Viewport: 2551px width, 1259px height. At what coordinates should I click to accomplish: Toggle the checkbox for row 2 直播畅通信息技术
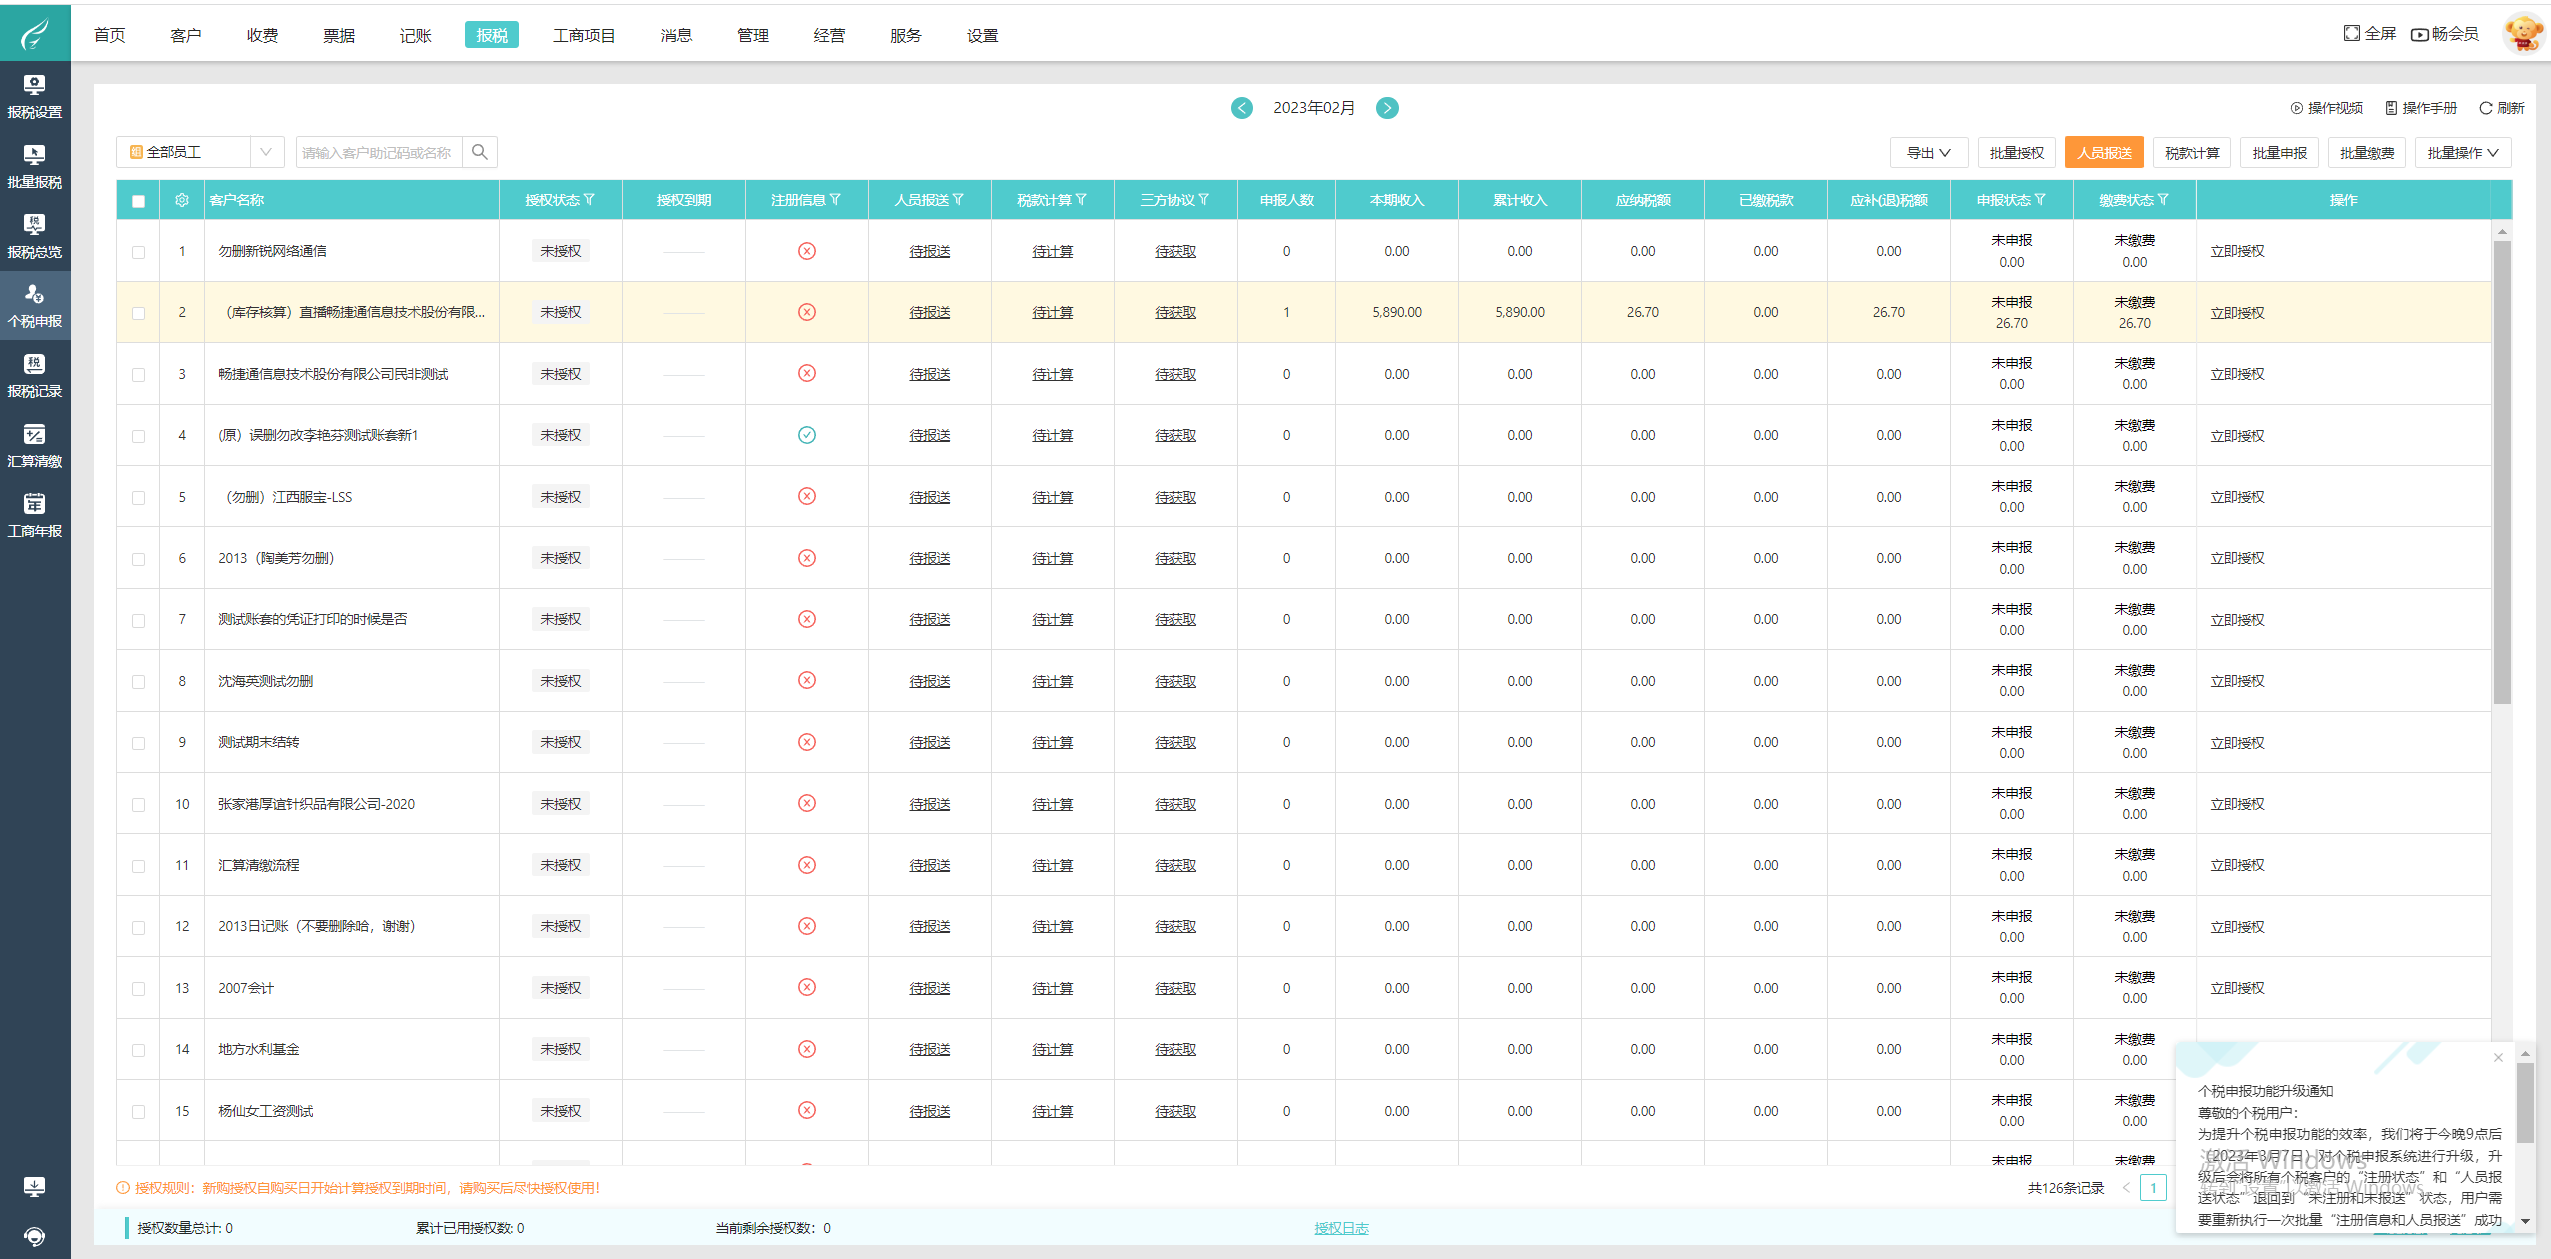point(138,312)
